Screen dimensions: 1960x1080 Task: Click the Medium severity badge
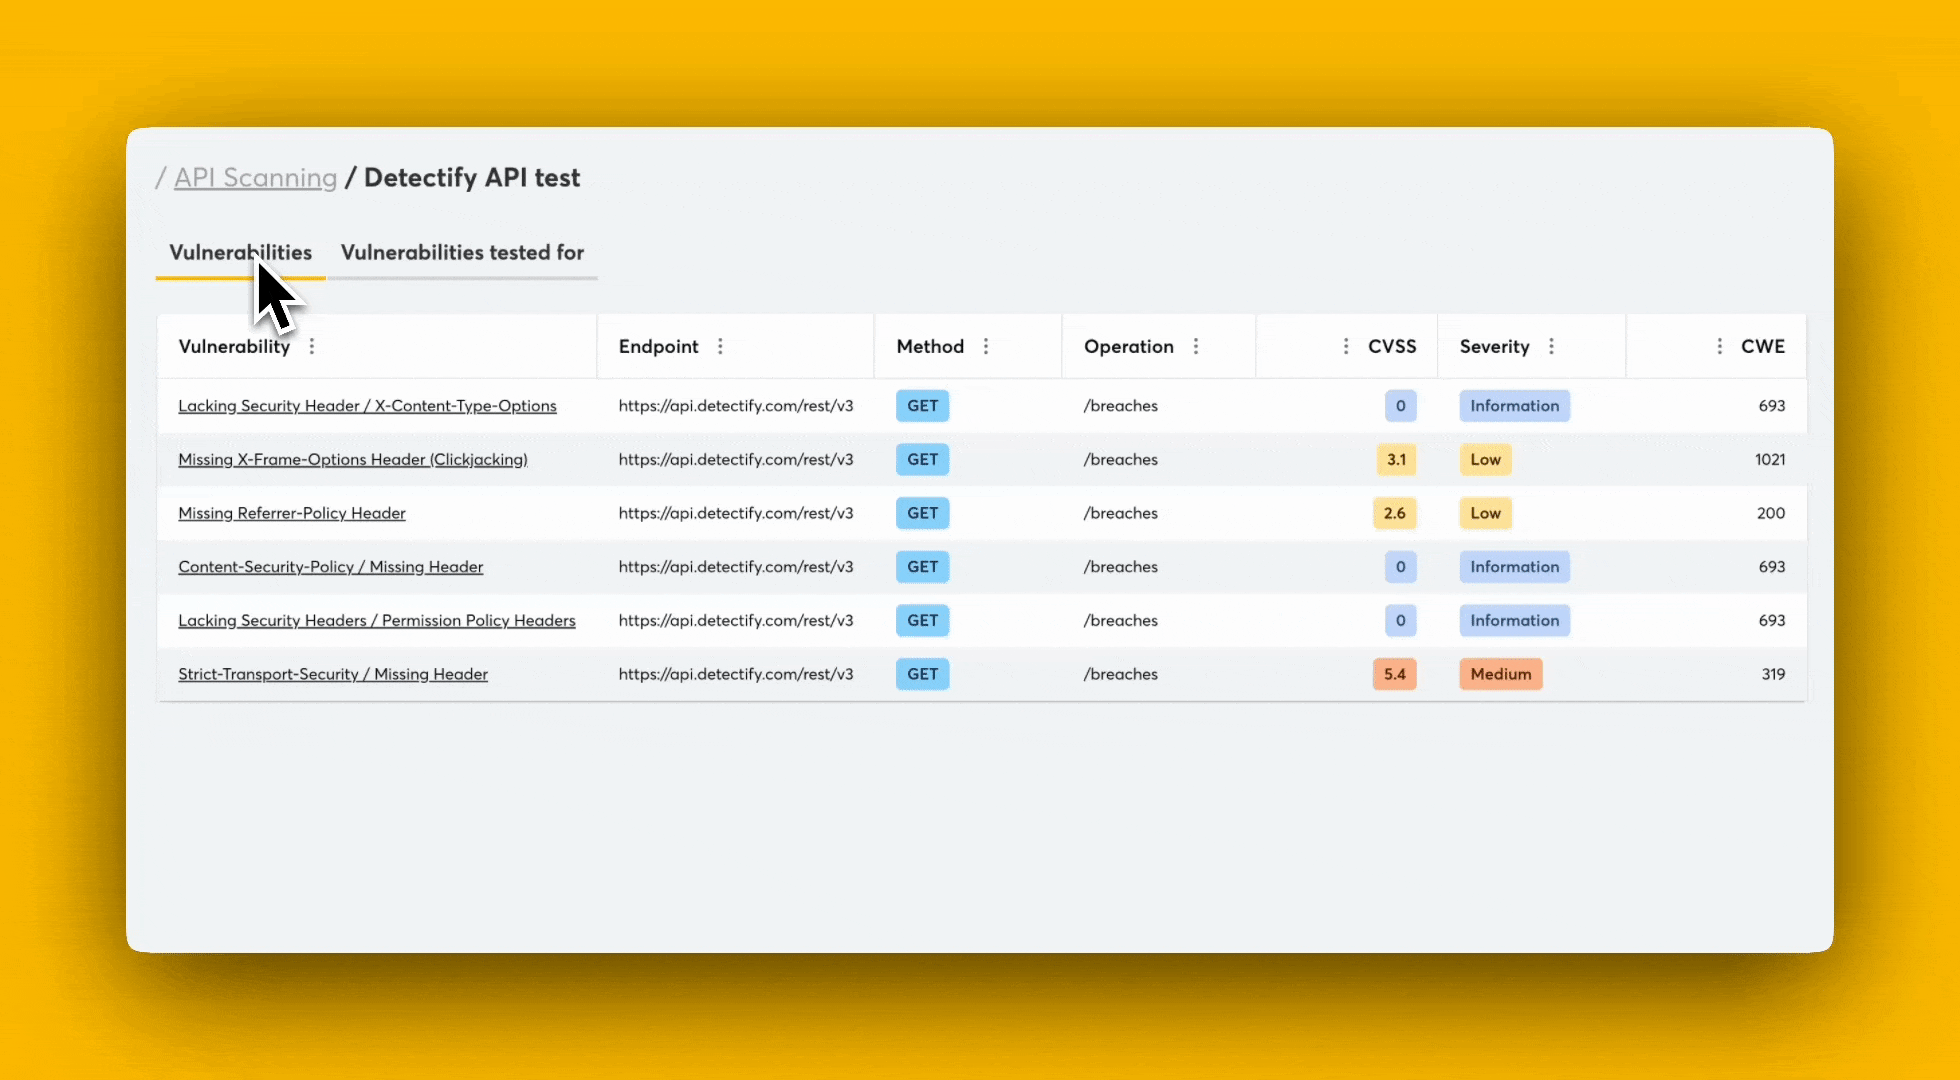(1500, 674)
